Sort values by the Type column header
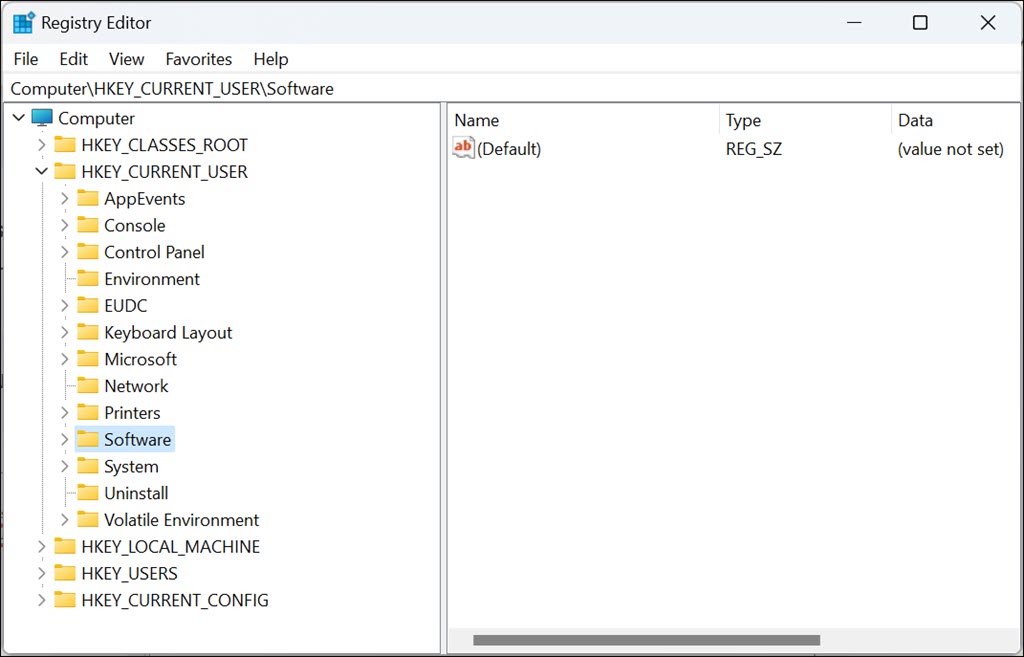This screenshot has width=1024, height=657. pos(805,120)
